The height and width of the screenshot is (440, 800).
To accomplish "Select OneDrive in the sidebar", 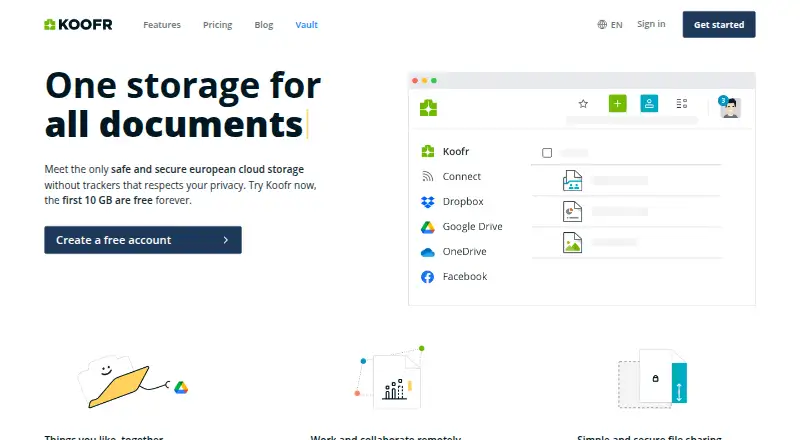I will click(x=464, y=251).
